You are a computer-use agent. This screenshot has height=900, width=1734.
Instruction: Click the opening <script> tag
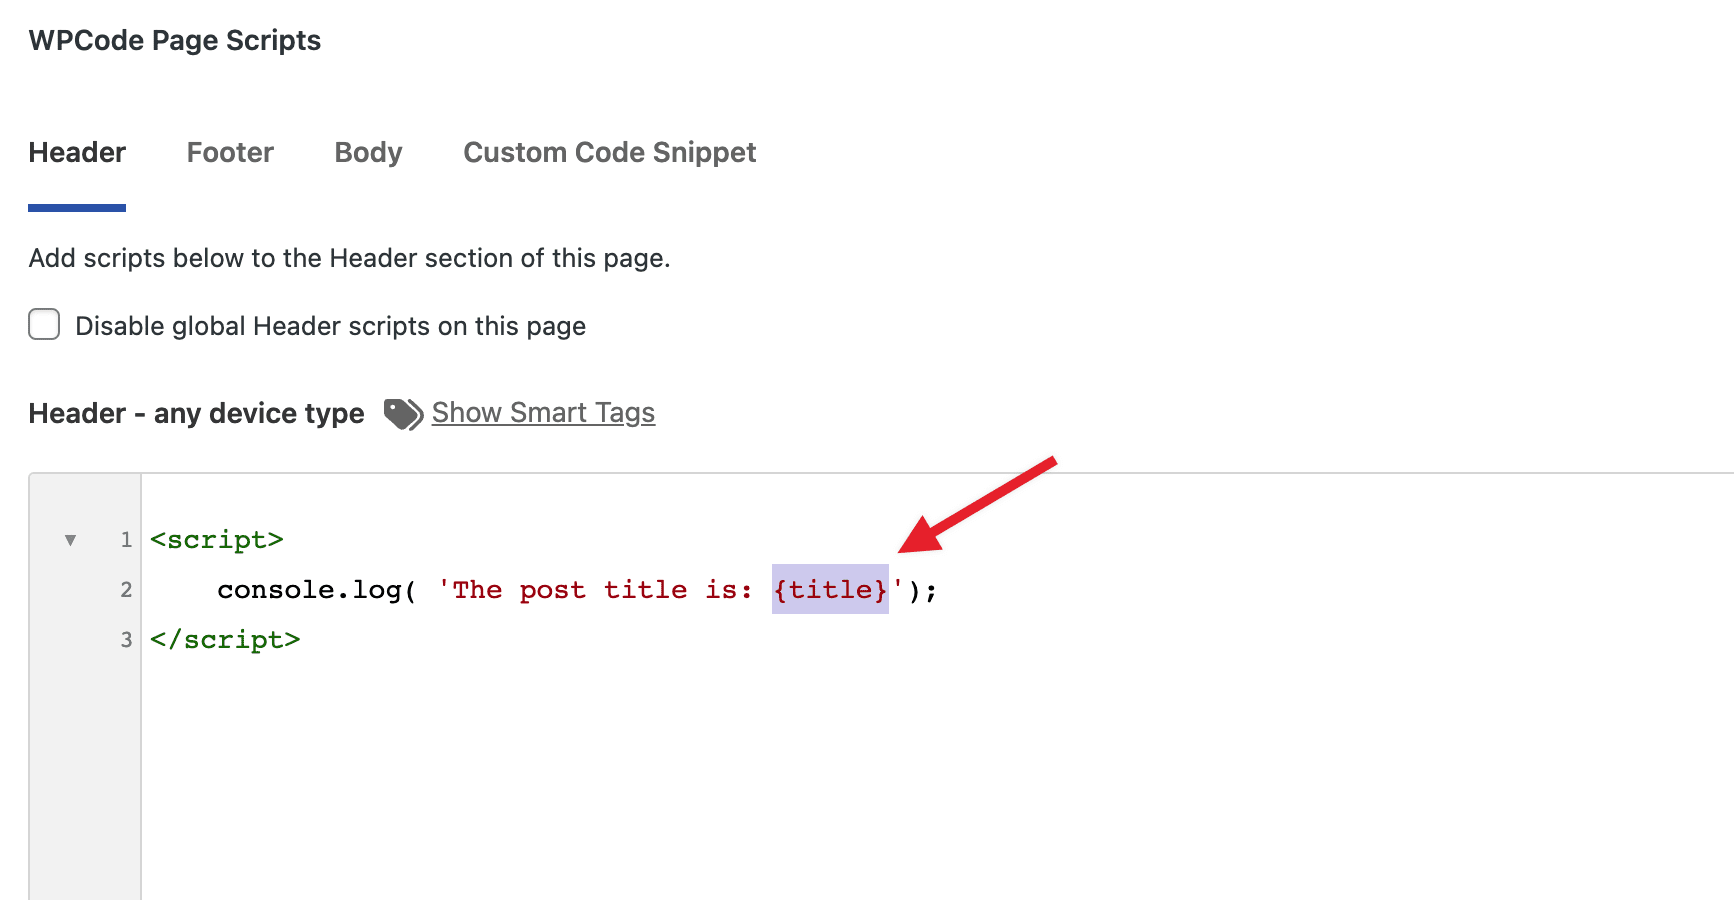pyautogui.click(x=216, y=539)
